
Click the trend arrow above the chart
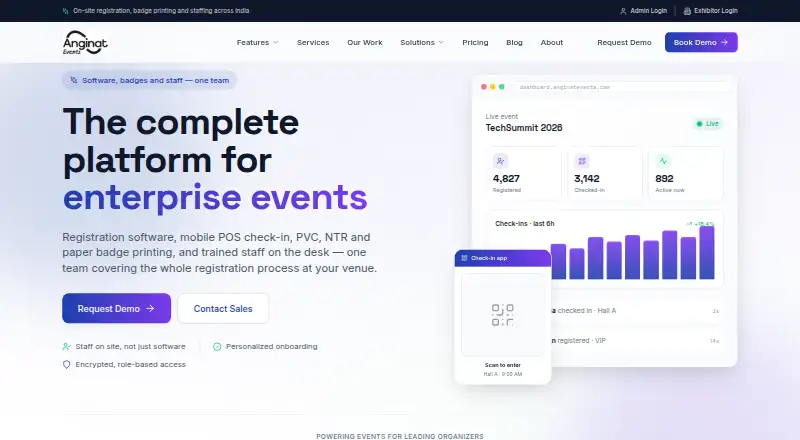click(x=689, y=224)
